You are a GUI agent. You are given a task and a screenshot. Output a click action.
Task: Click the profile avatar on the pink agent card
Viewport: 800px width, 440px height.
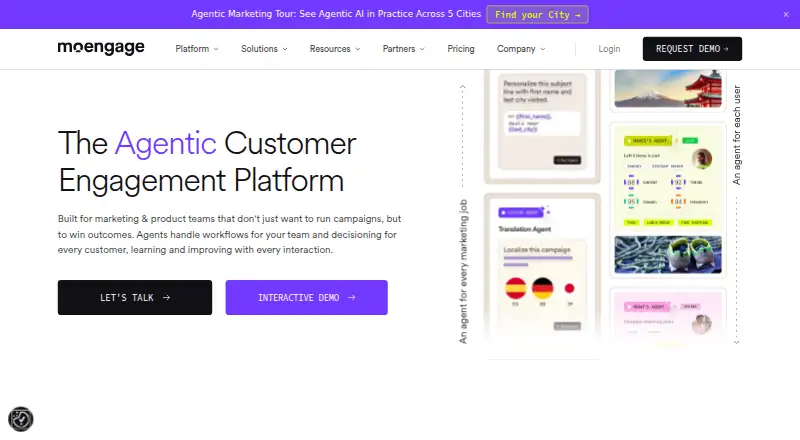pyautogui.click(x=702, y=324)
